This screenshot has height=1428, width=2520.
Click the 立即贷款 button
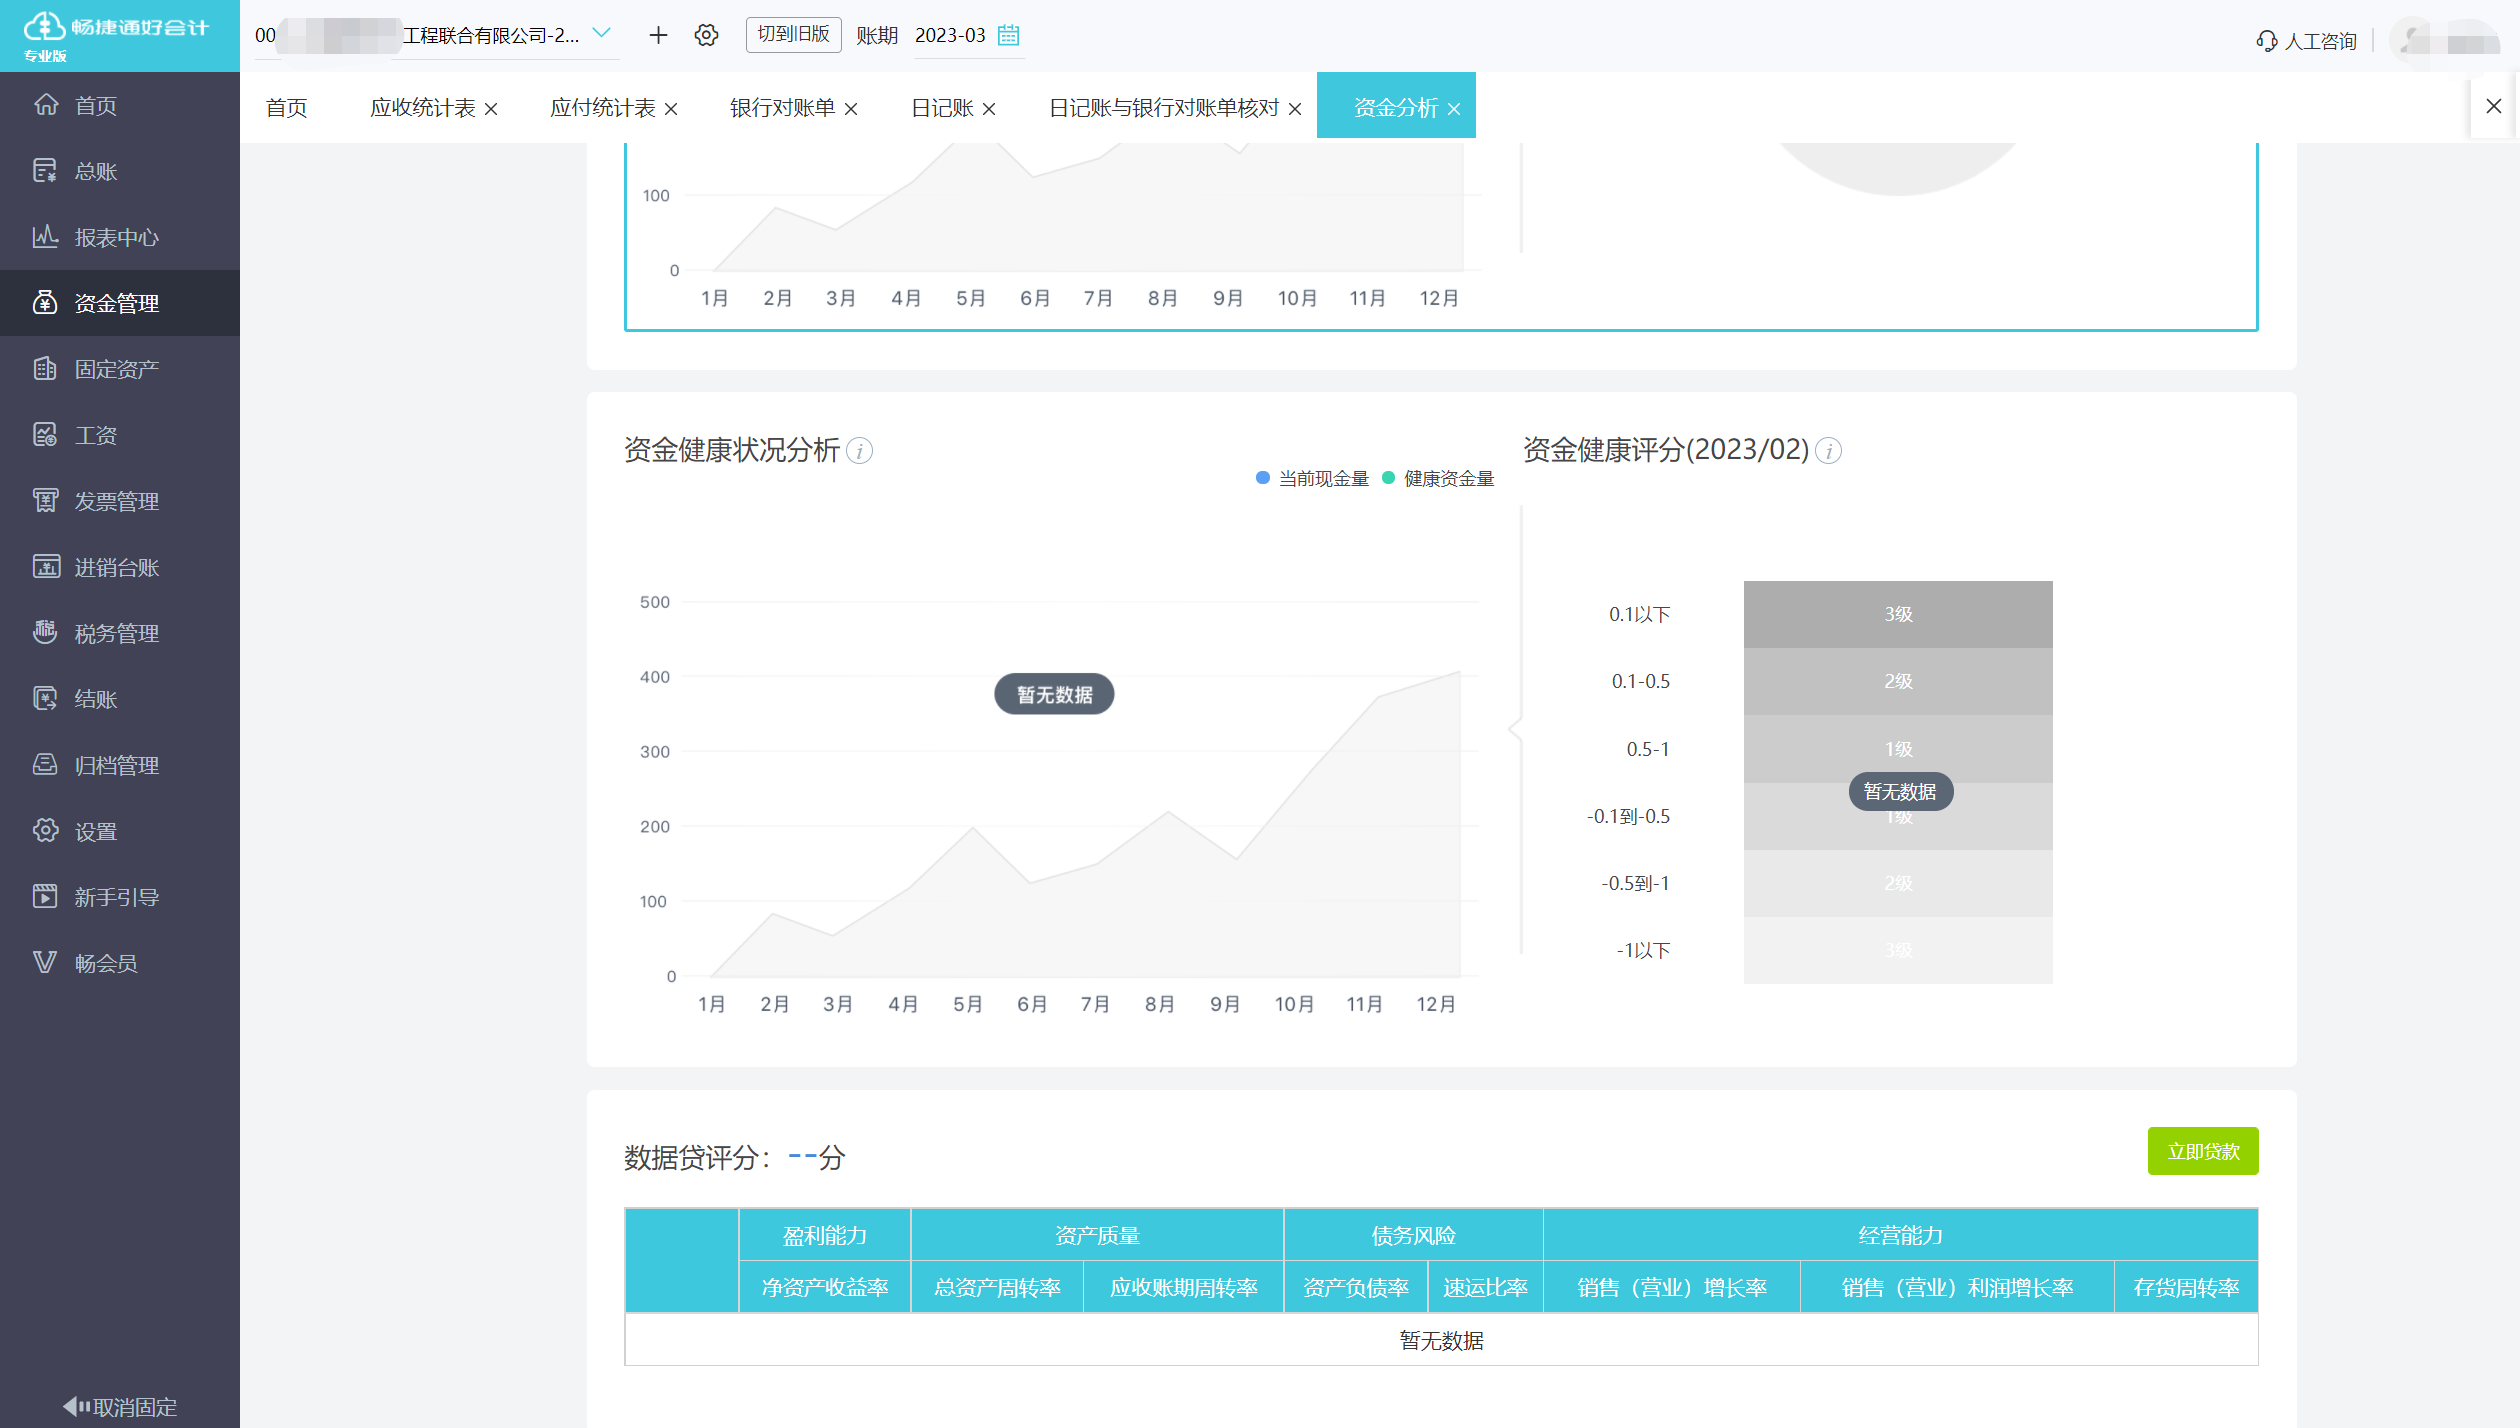(x=2203, y=1151)
